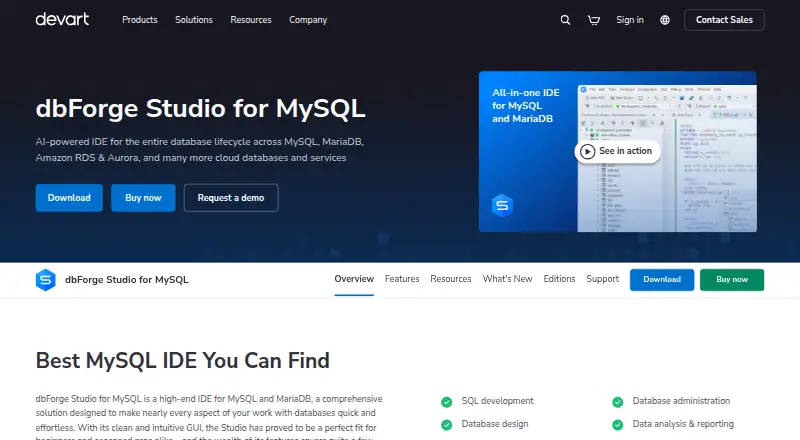Click the 'Data analysis & reporting' text
800x440 pixels.
point(683,424)
